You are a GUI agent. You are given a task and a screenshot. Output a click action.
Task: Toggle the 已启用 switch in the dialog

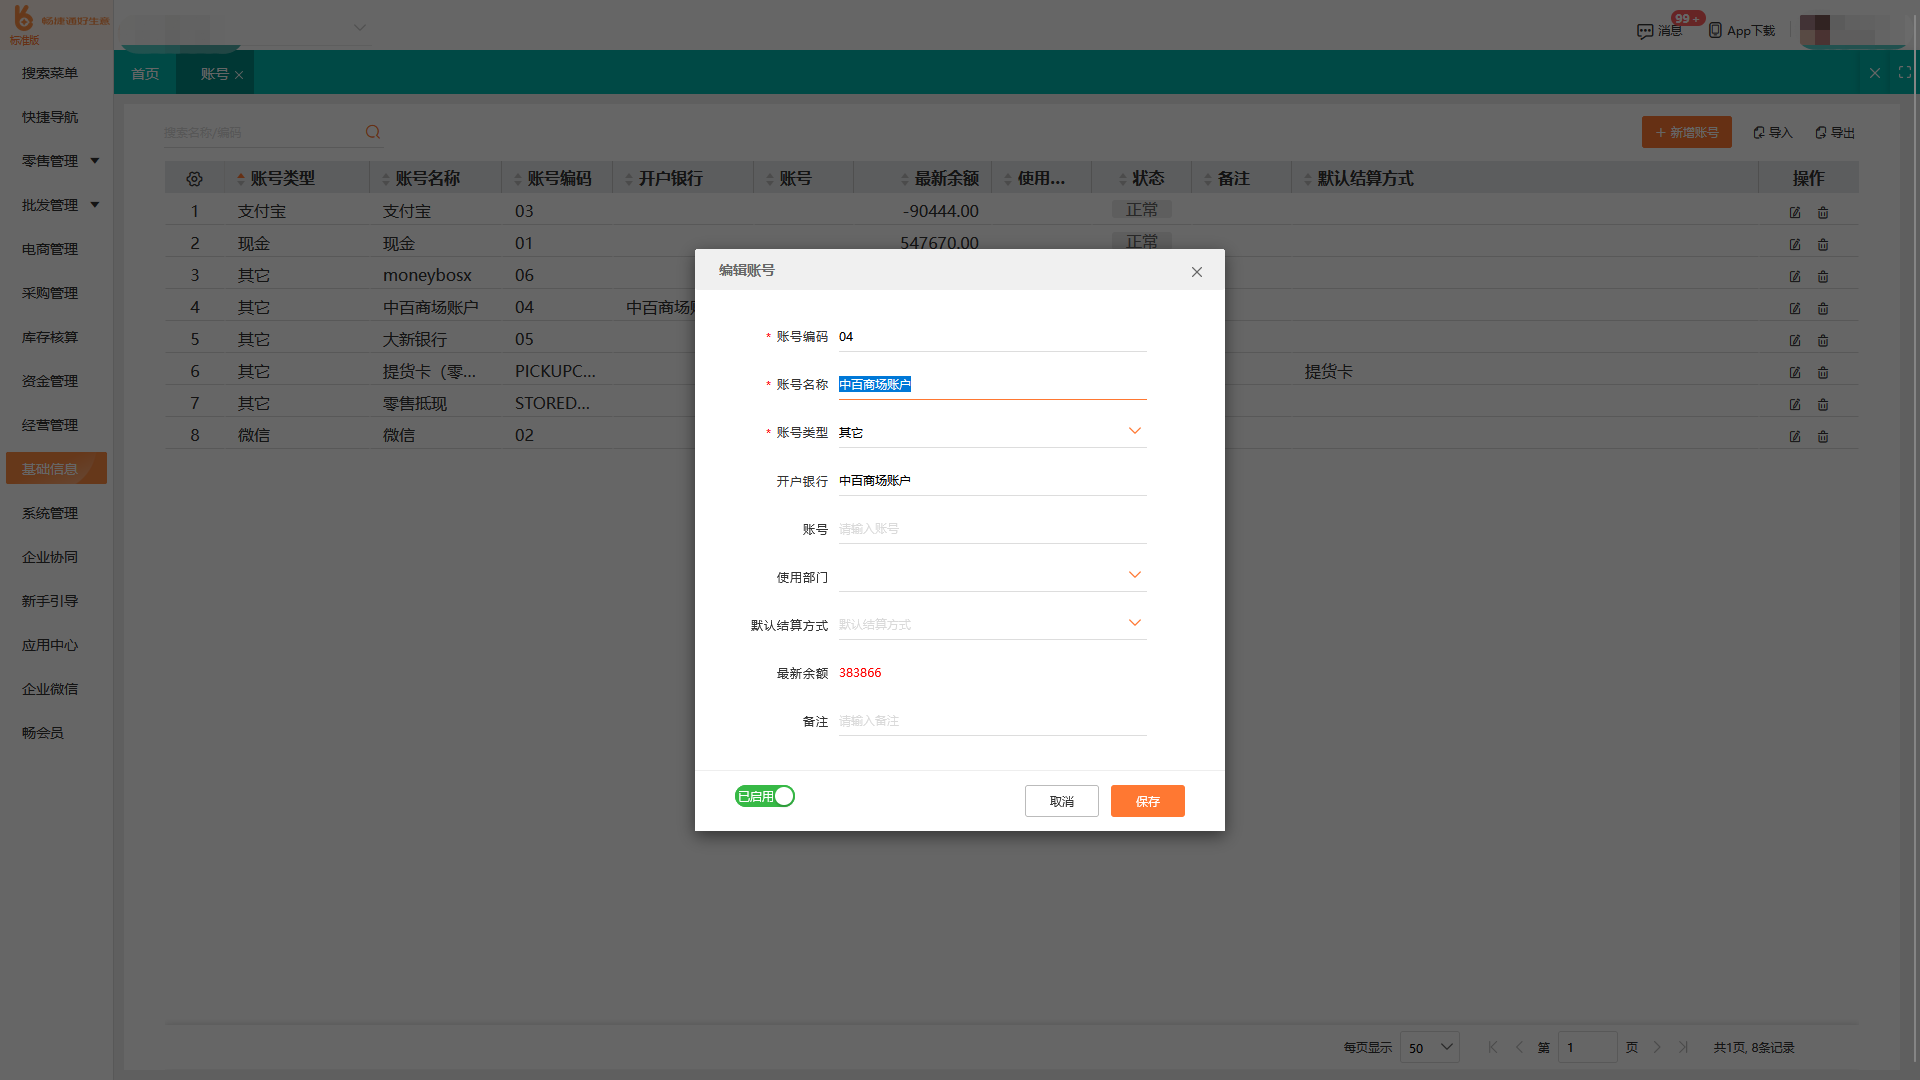click(x=765, y=795)
